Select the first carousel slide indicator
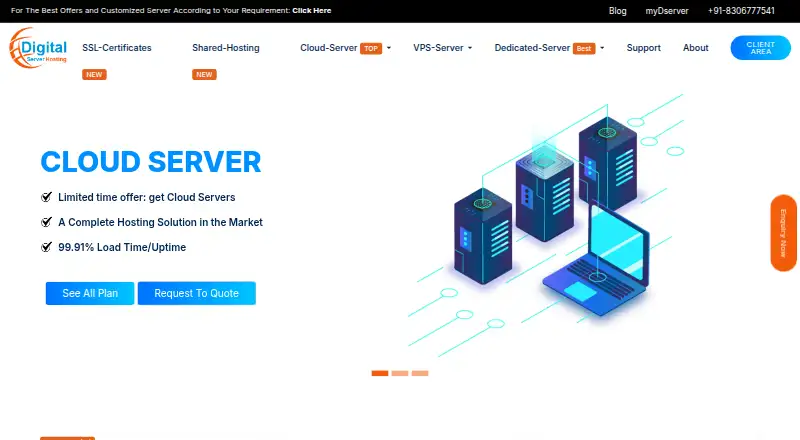Screen dimensions: 800x440 (380, 373)
